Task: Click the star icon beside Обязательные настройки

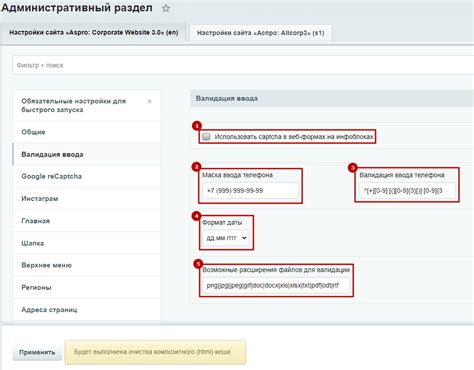Action: pos(150,101)
